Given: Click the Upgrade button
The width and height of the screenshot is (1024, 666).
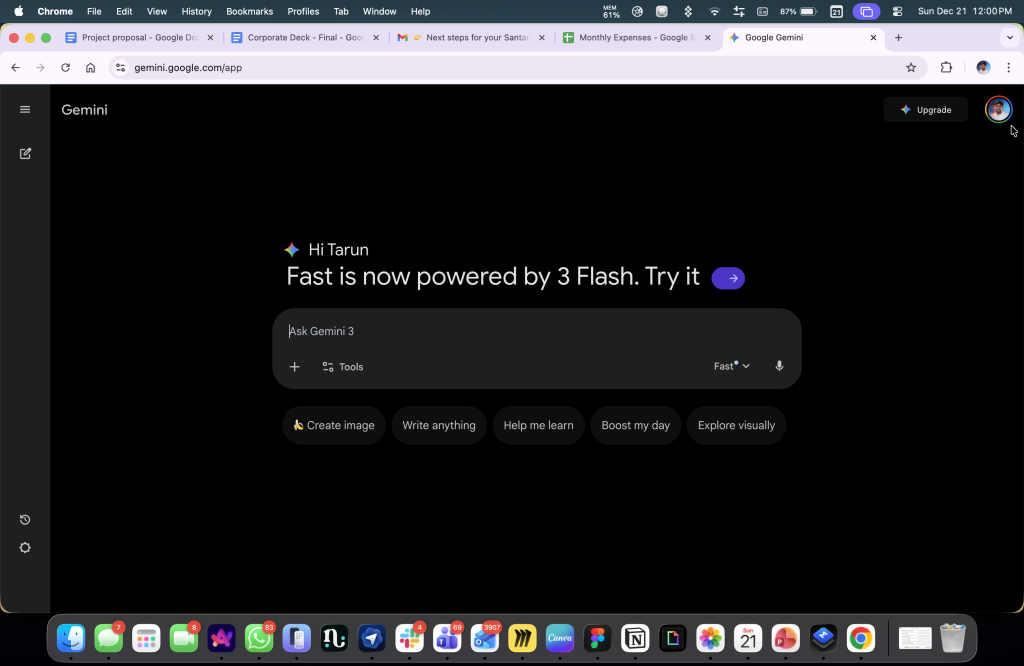Looking at the screenshot, I should (x=925, y=109).
